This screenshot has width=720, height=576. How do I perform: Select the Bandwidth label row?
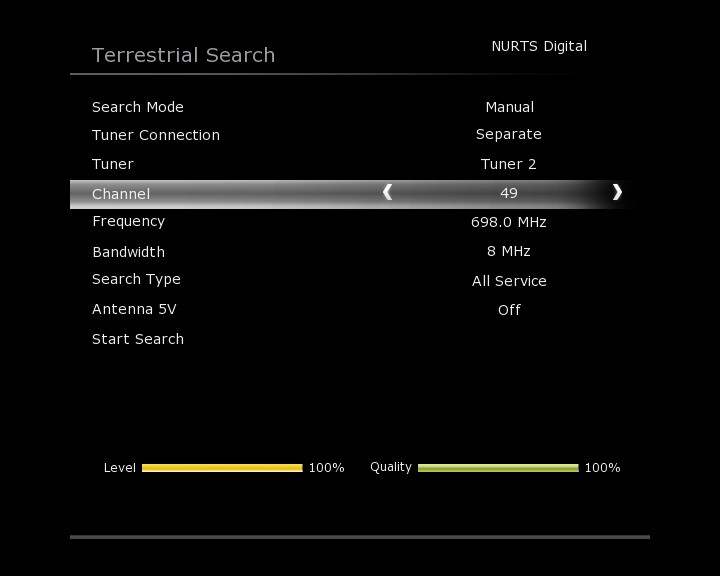[128, 252]
